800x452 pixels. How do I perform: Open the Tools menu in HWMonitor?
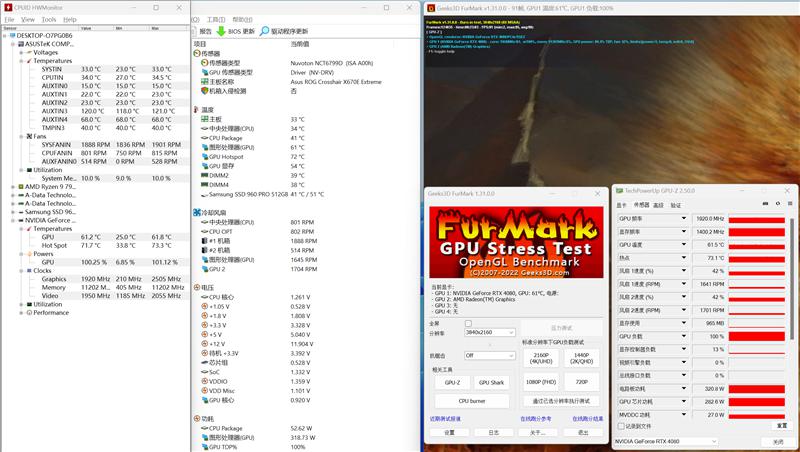48,19
